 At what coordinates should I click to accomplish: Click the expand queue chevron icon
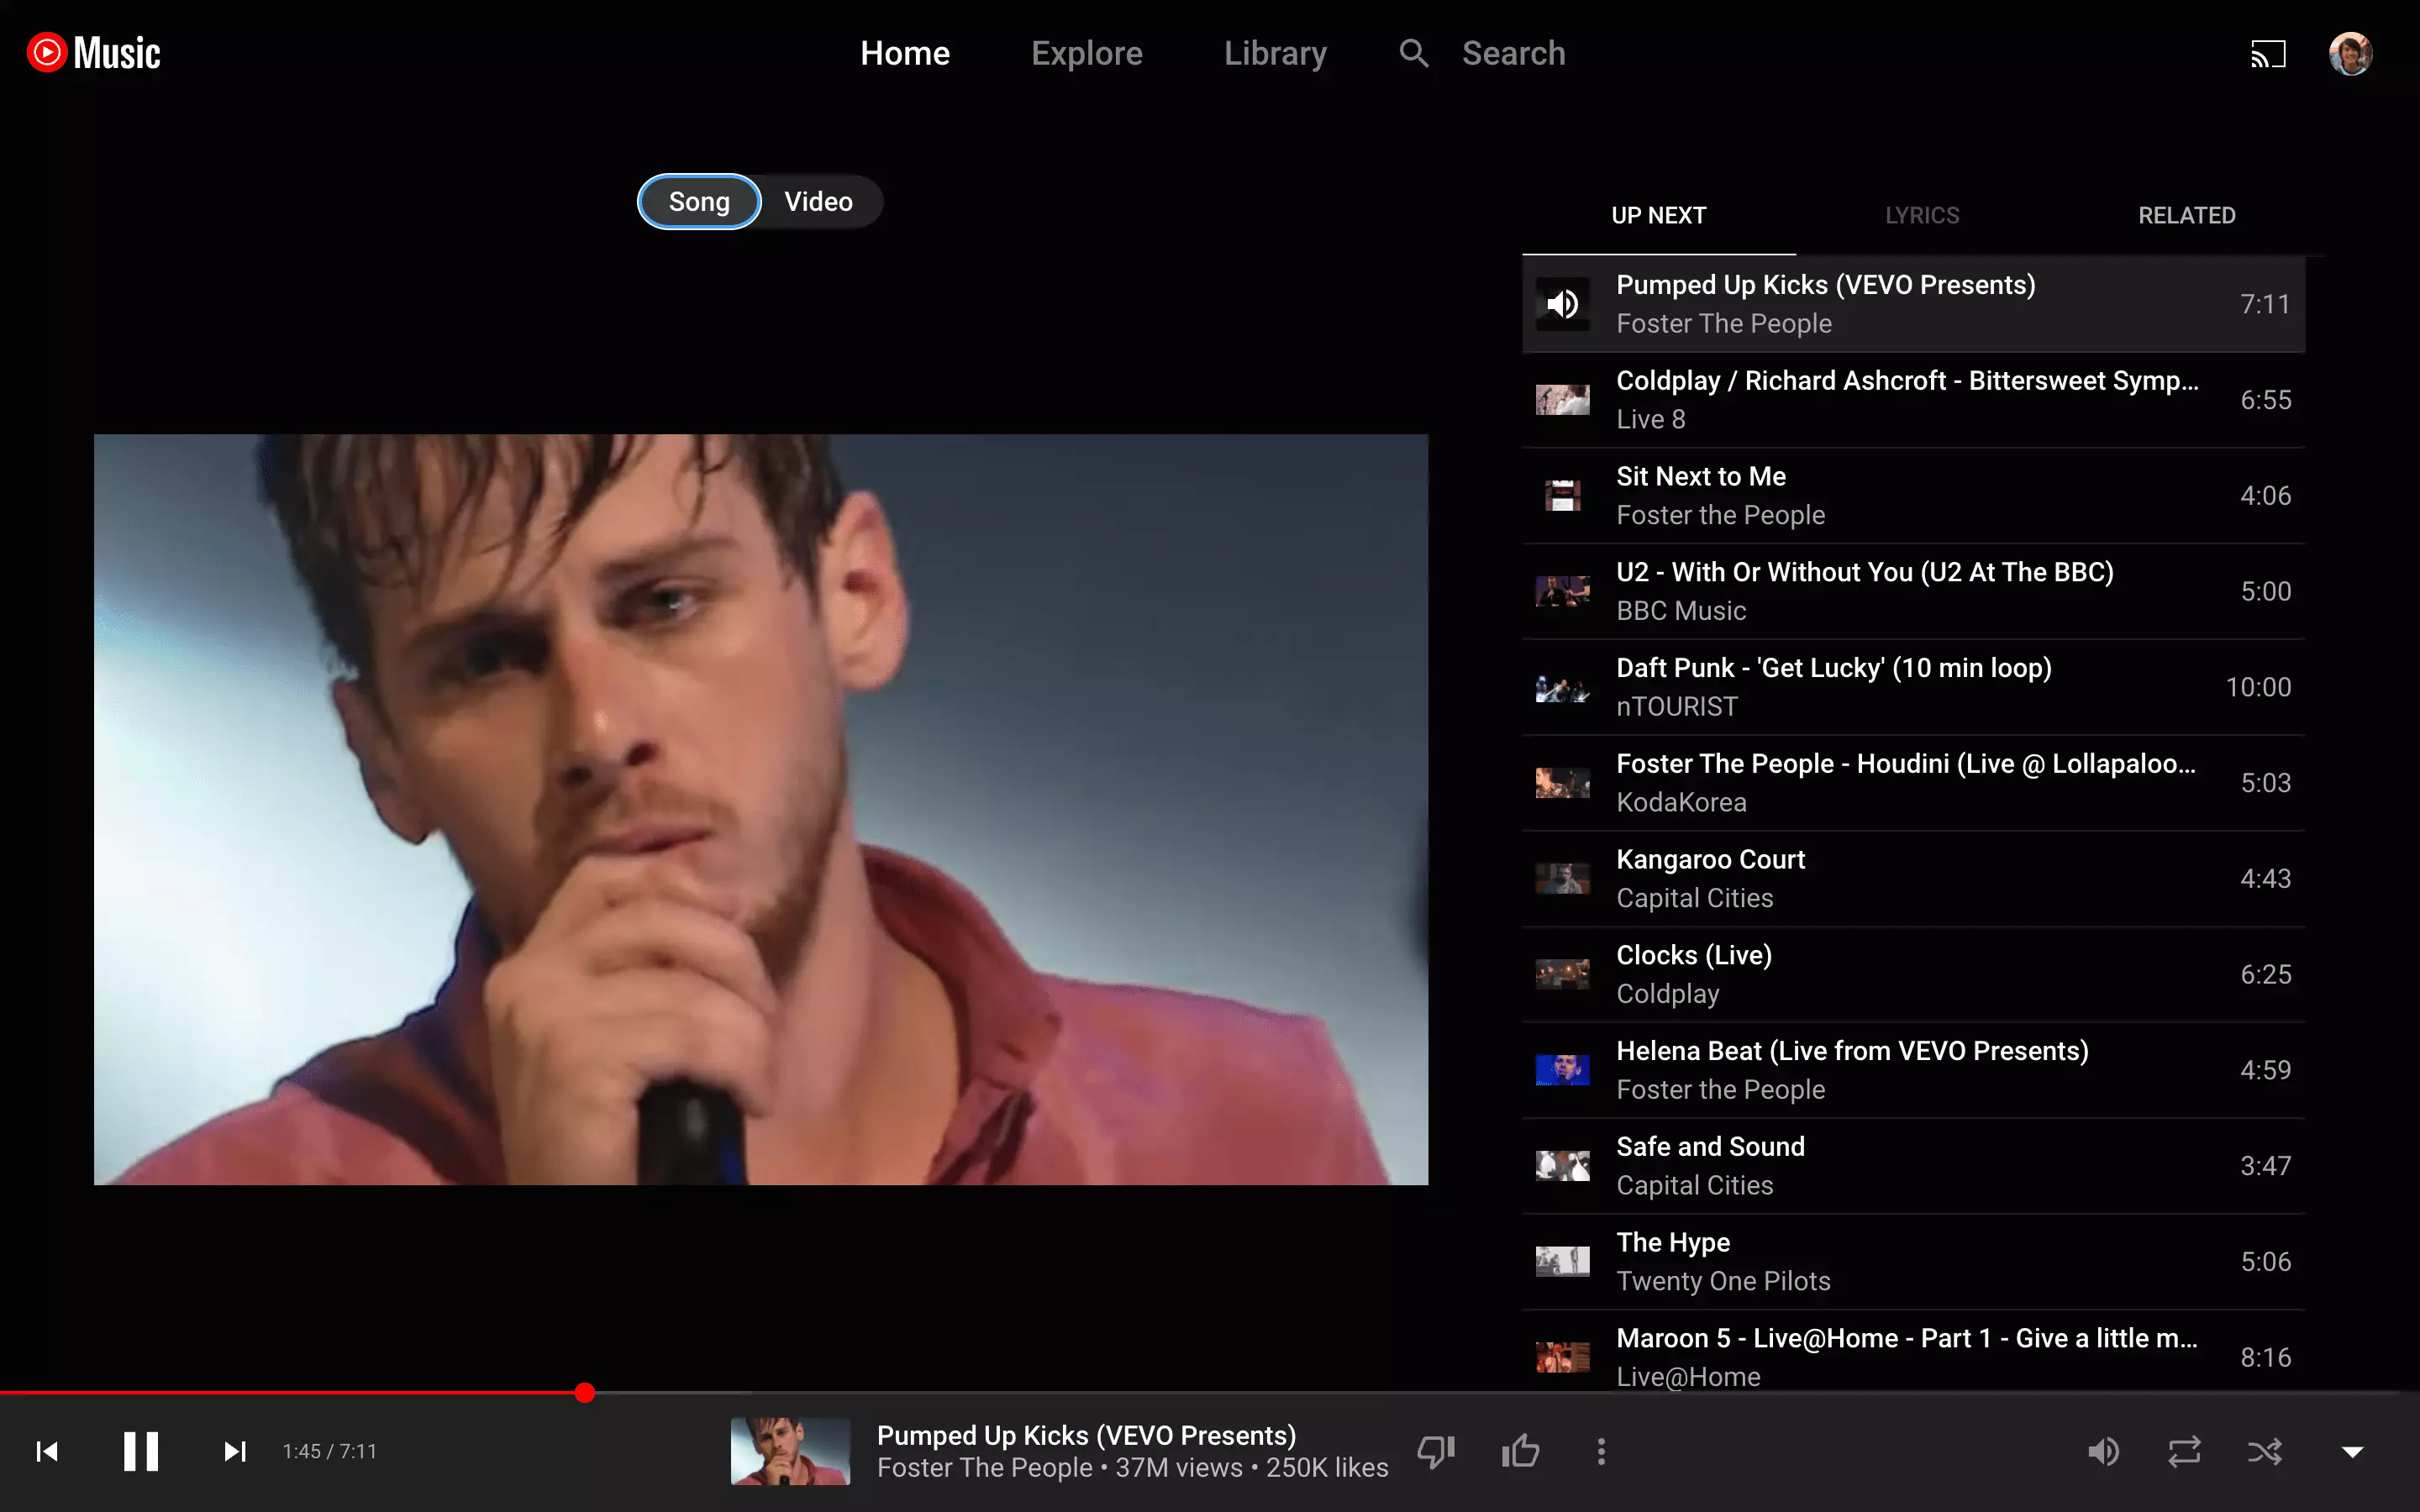click(2352, 1451)
